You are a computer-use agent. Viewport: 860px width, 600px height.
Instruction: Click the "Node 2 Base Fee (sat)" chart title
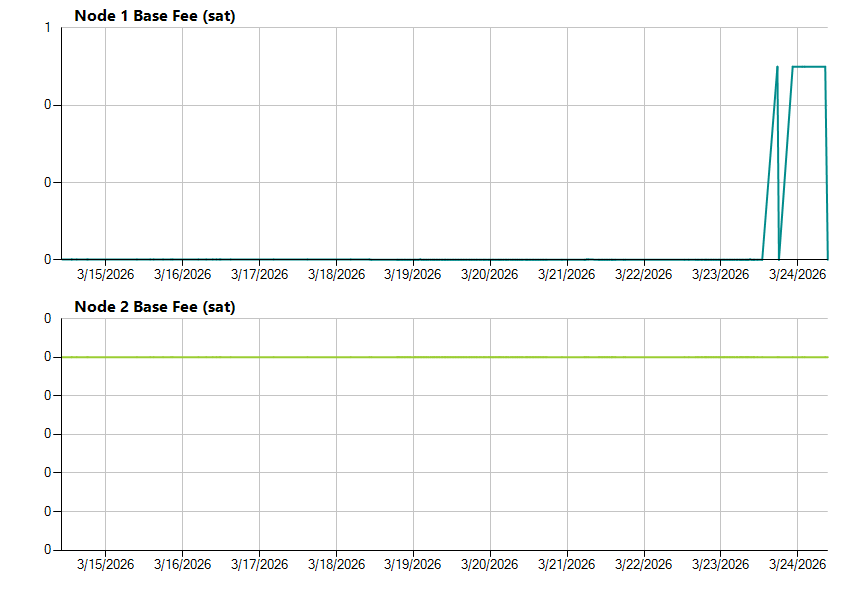coord(155,307)
